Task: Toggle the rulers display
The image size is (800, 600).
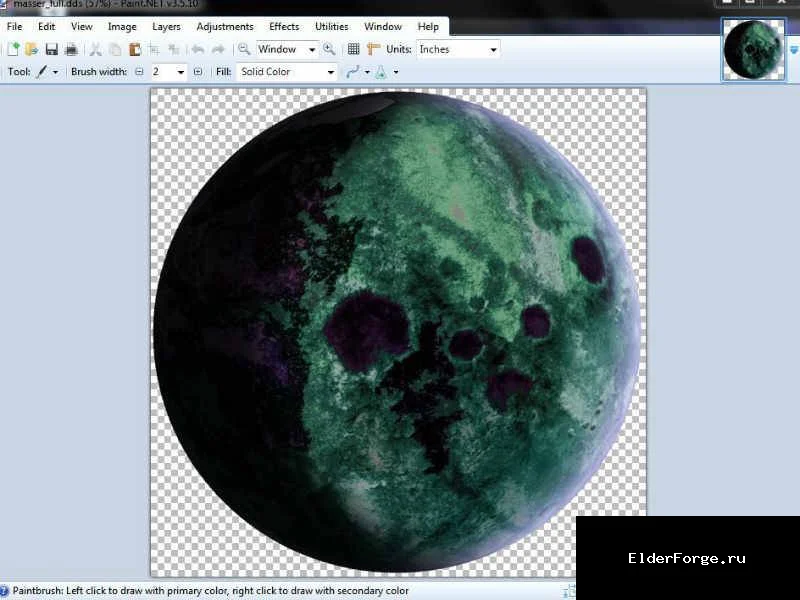Action: point(374,49)
